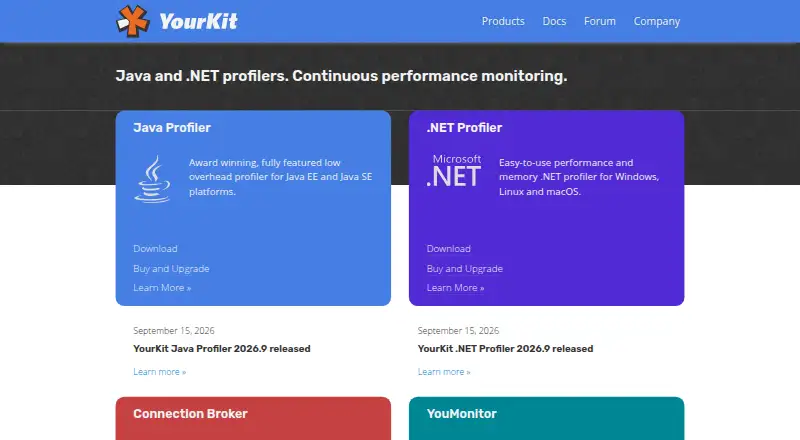The image size is (800, 440).
Task: Click the Java Profiler card title
Action: (172, 128)
